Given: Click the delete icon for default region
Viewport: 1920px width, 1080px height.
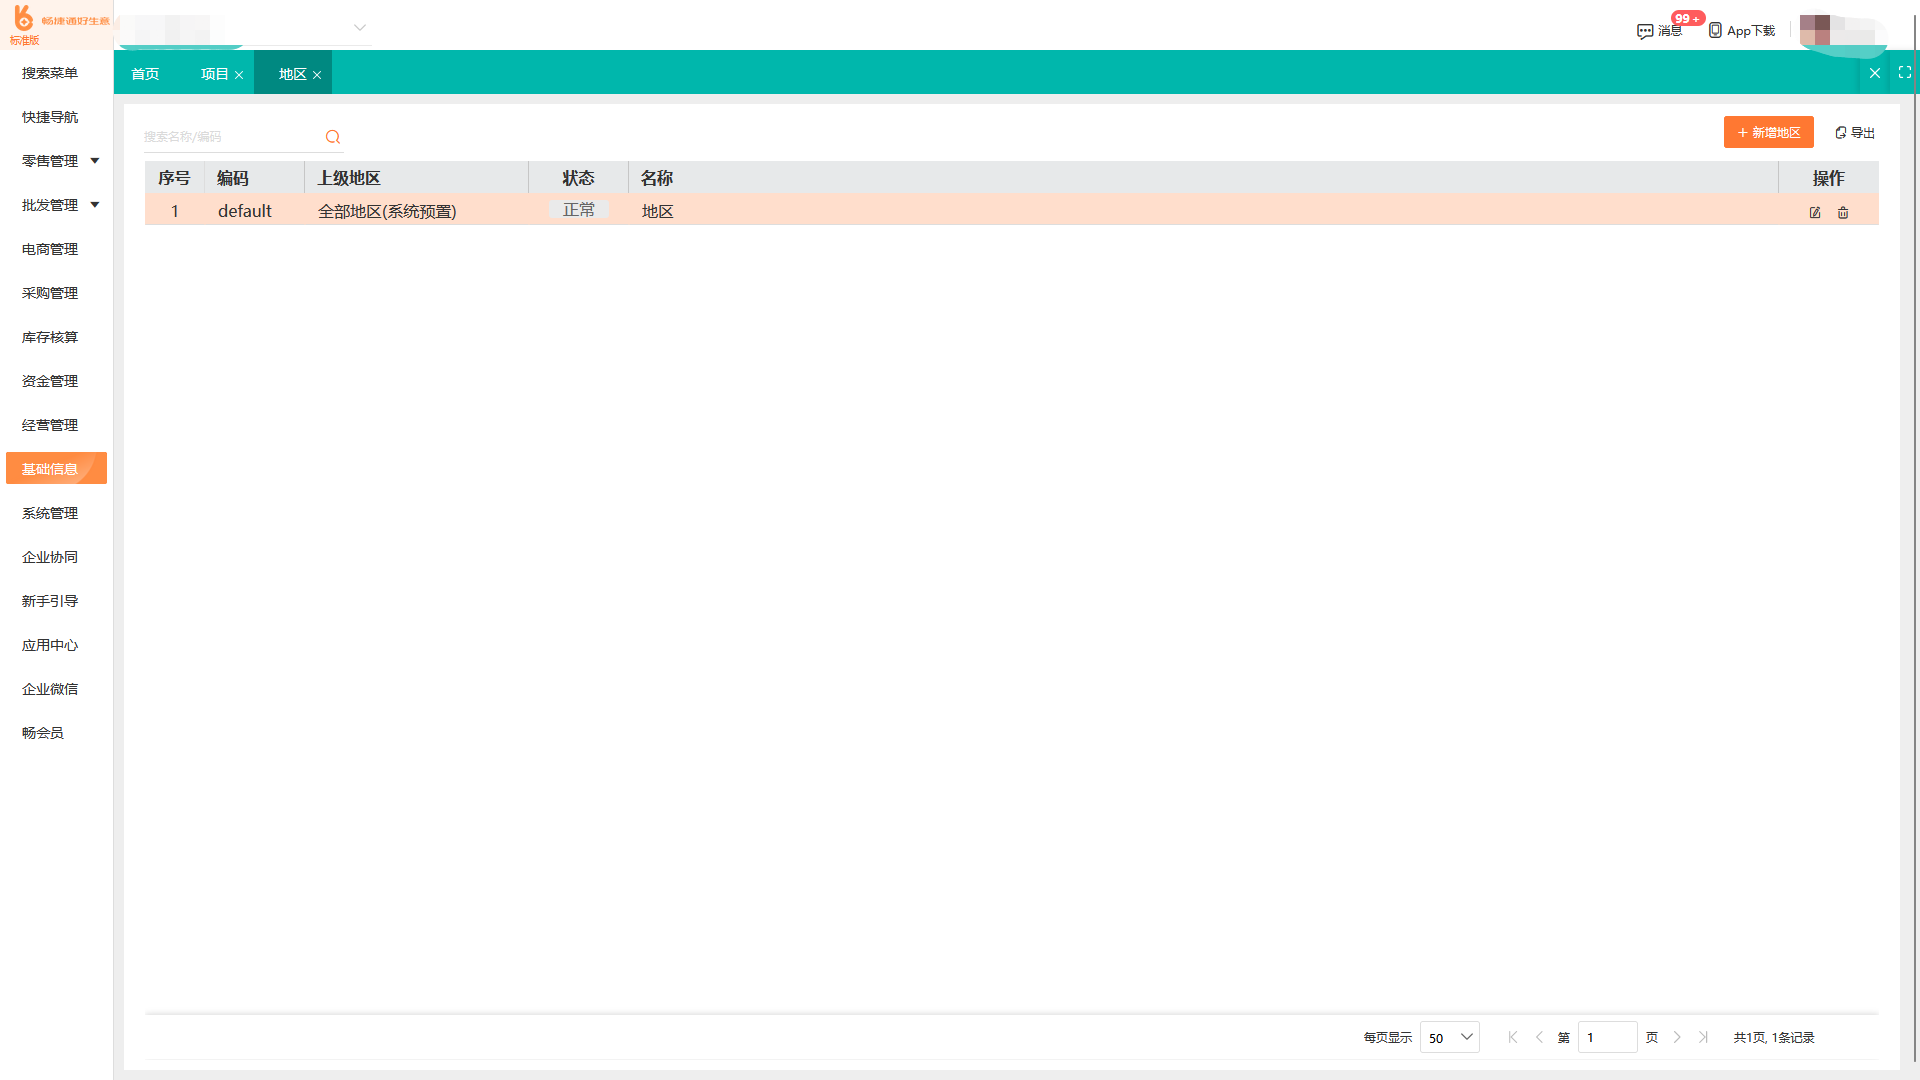Looking at the screenshot, I should [1844, 211].
